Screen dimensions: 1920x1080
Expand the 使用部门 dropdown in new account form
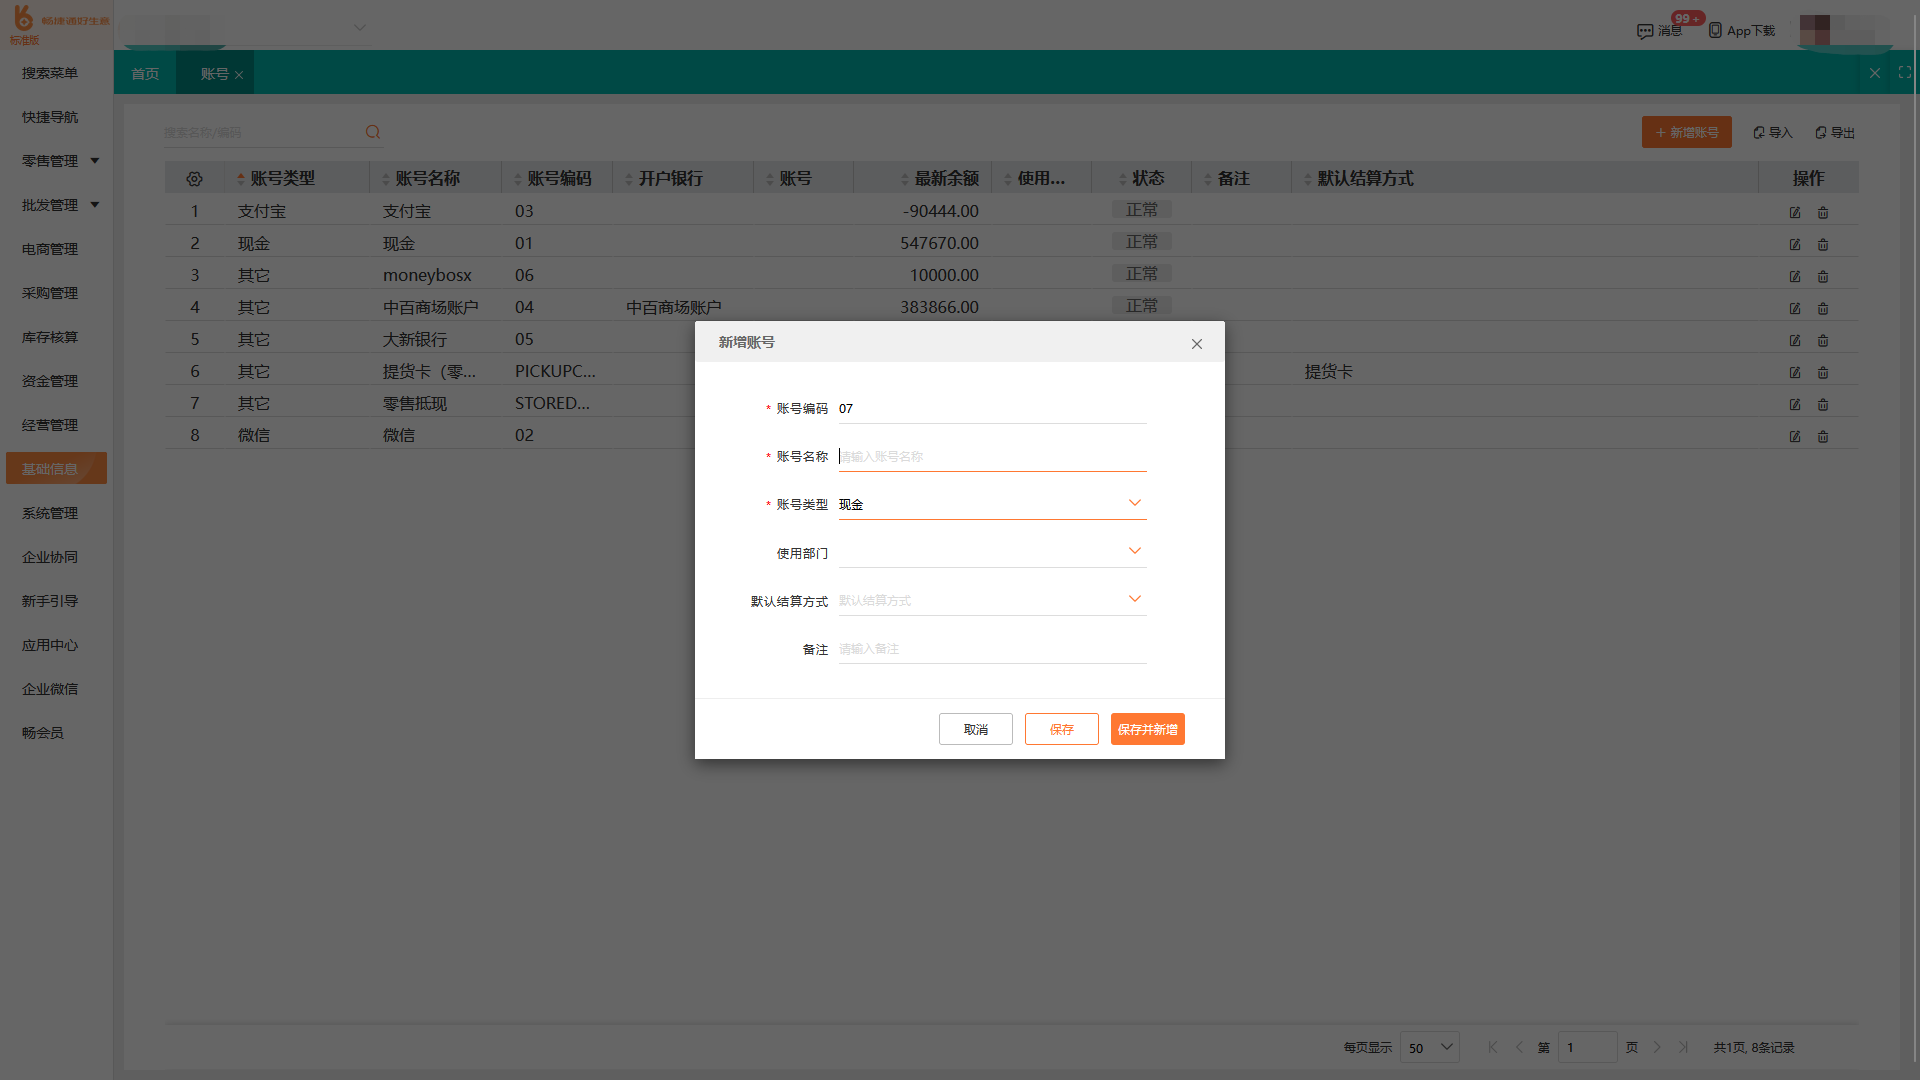pos(1134,551)
